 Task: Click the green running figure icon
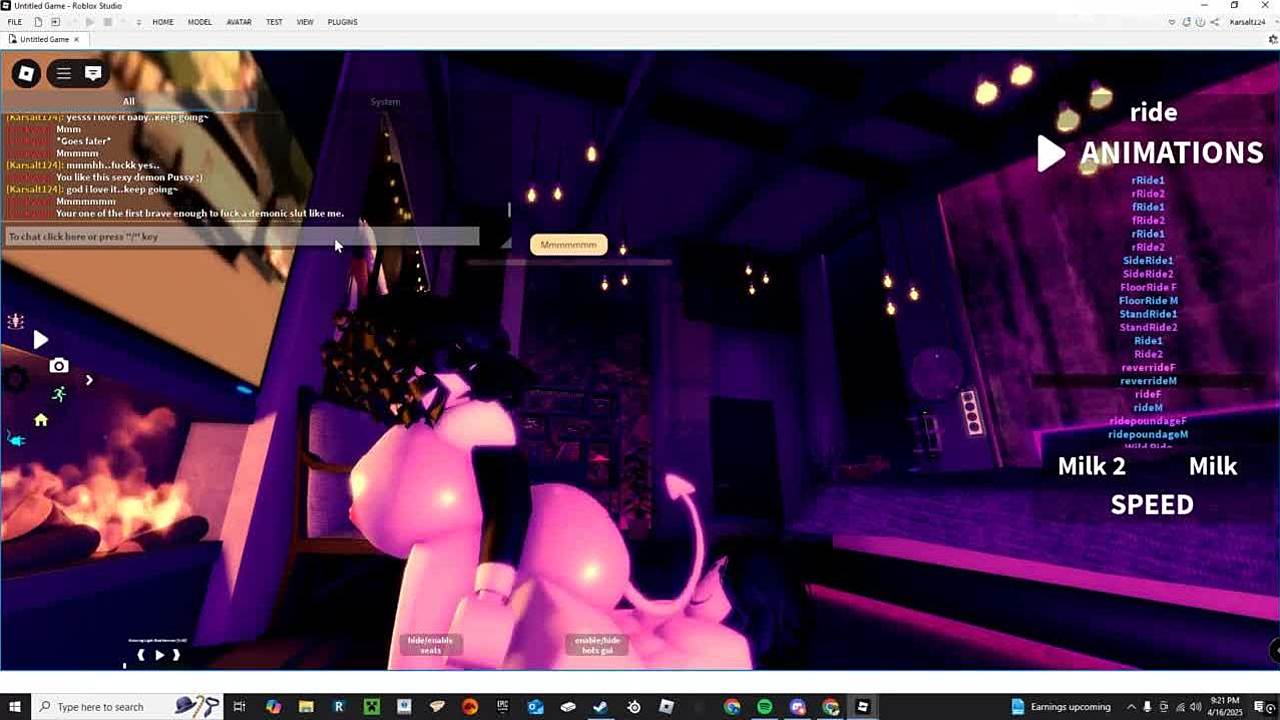point(59,394)
